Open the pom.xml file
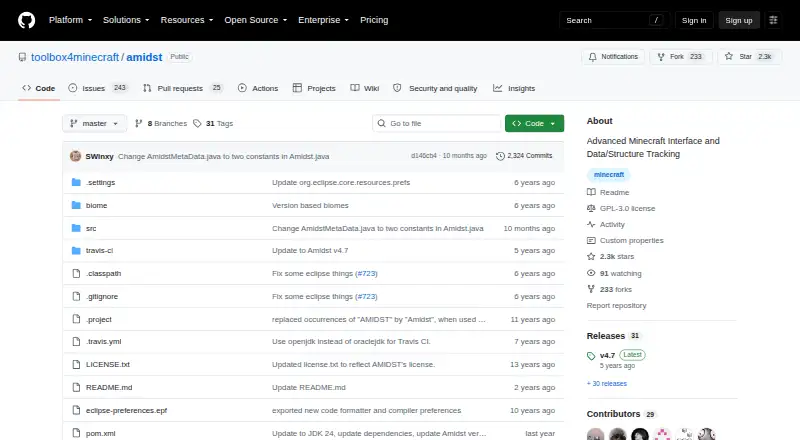Viewport: 800px width, 440px height. tap(101, 433)
